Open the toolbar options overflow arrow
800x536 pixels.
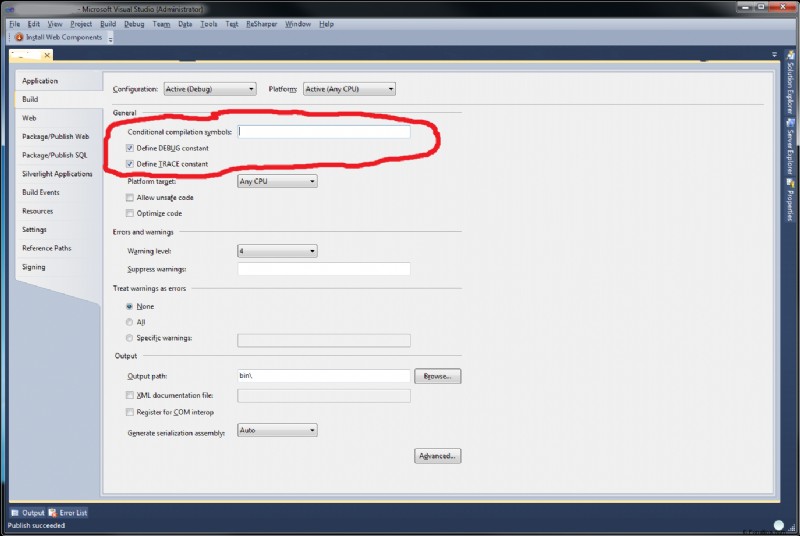(110, 38)
